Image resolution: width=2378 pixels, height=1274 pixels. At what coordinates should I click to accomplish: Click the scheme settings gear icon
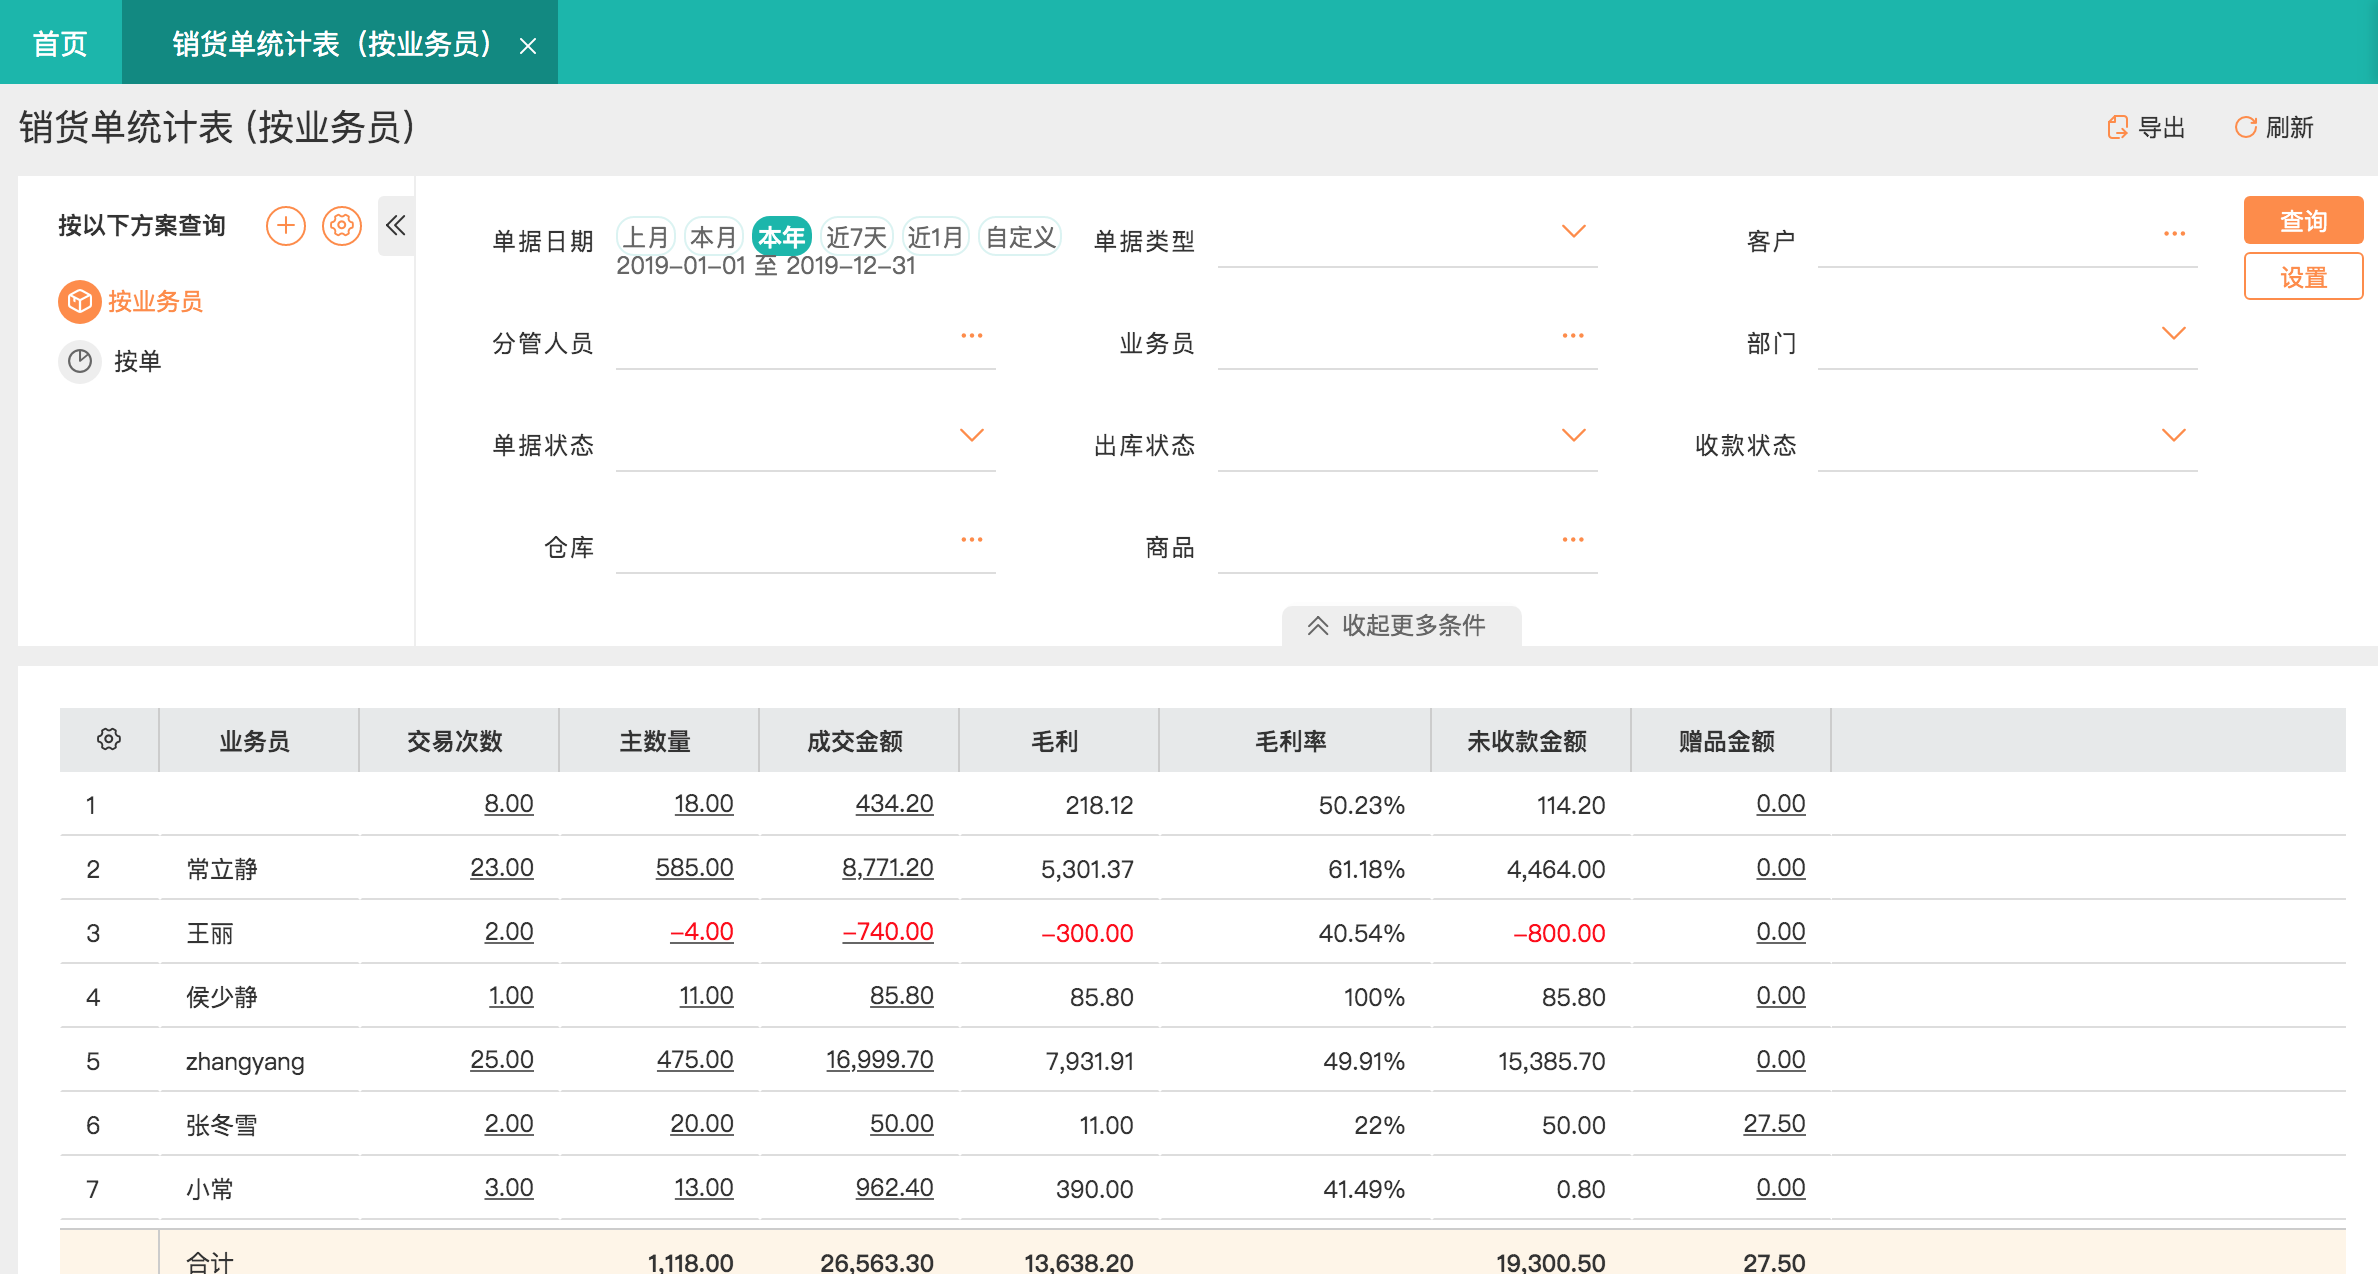340,228
